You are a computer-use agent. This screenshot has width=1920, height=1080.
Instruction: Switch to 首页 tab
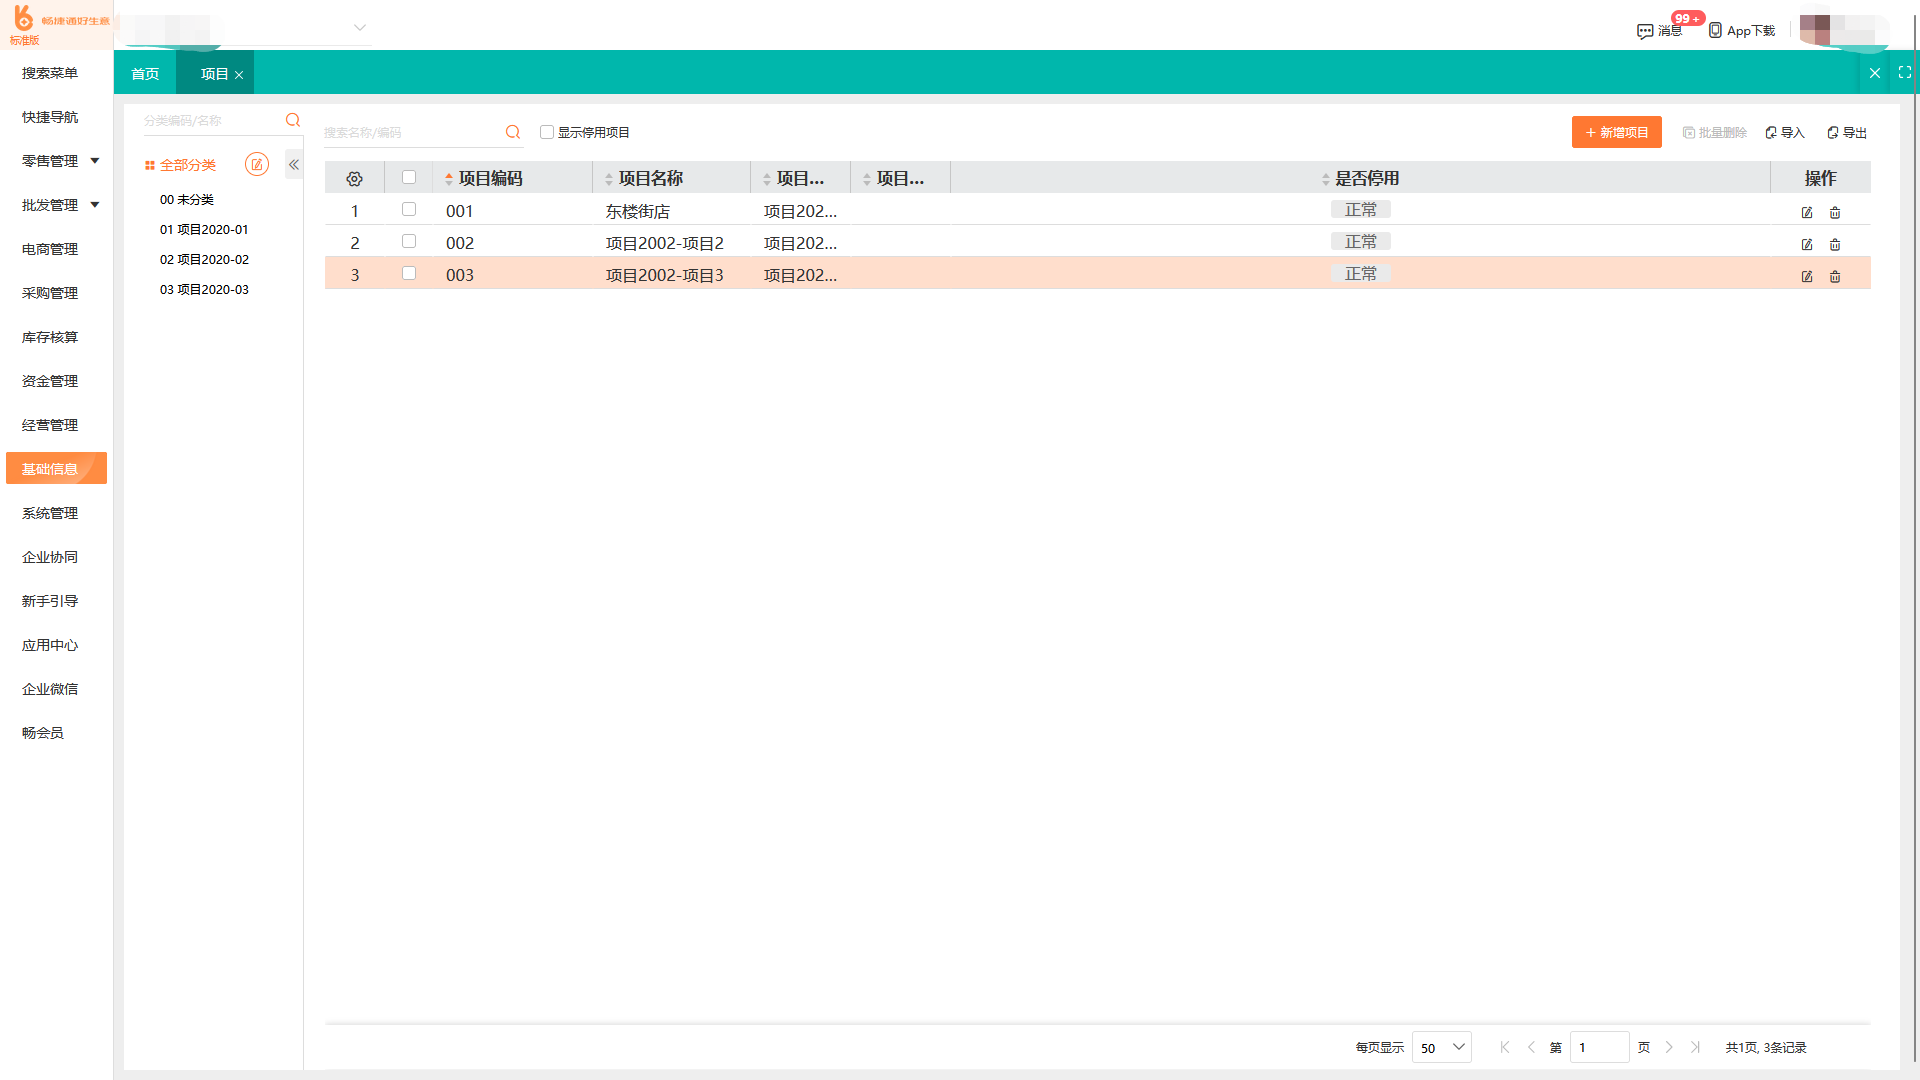(146, 73)
